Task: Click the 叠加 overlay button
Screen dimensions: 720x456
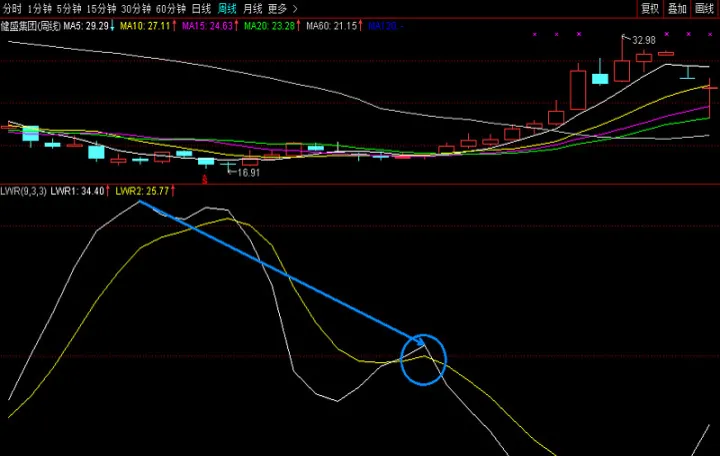Action: (x=677, y=8)
